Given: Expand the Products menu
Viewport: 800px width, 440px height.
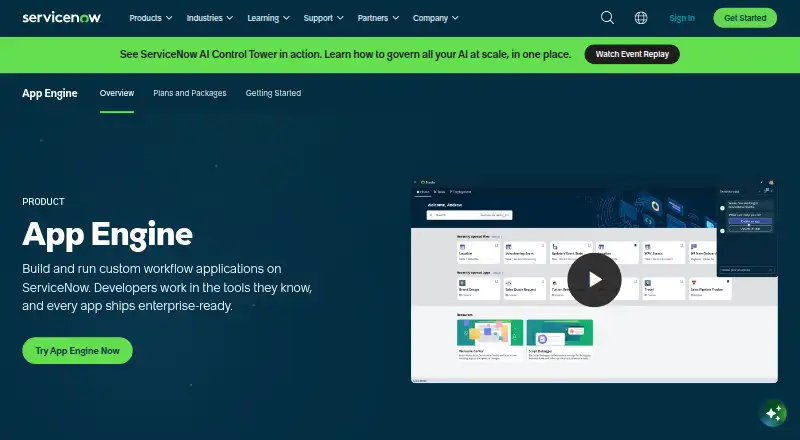Looking at the screenshot, I should (151, 18).
